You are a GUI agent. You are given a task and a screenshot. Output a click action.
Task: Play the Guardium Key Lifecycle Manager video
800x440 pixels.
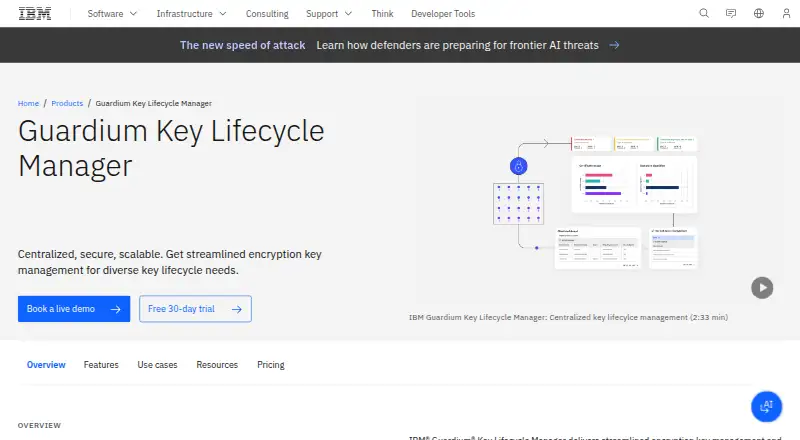click(x=762, y=288)
